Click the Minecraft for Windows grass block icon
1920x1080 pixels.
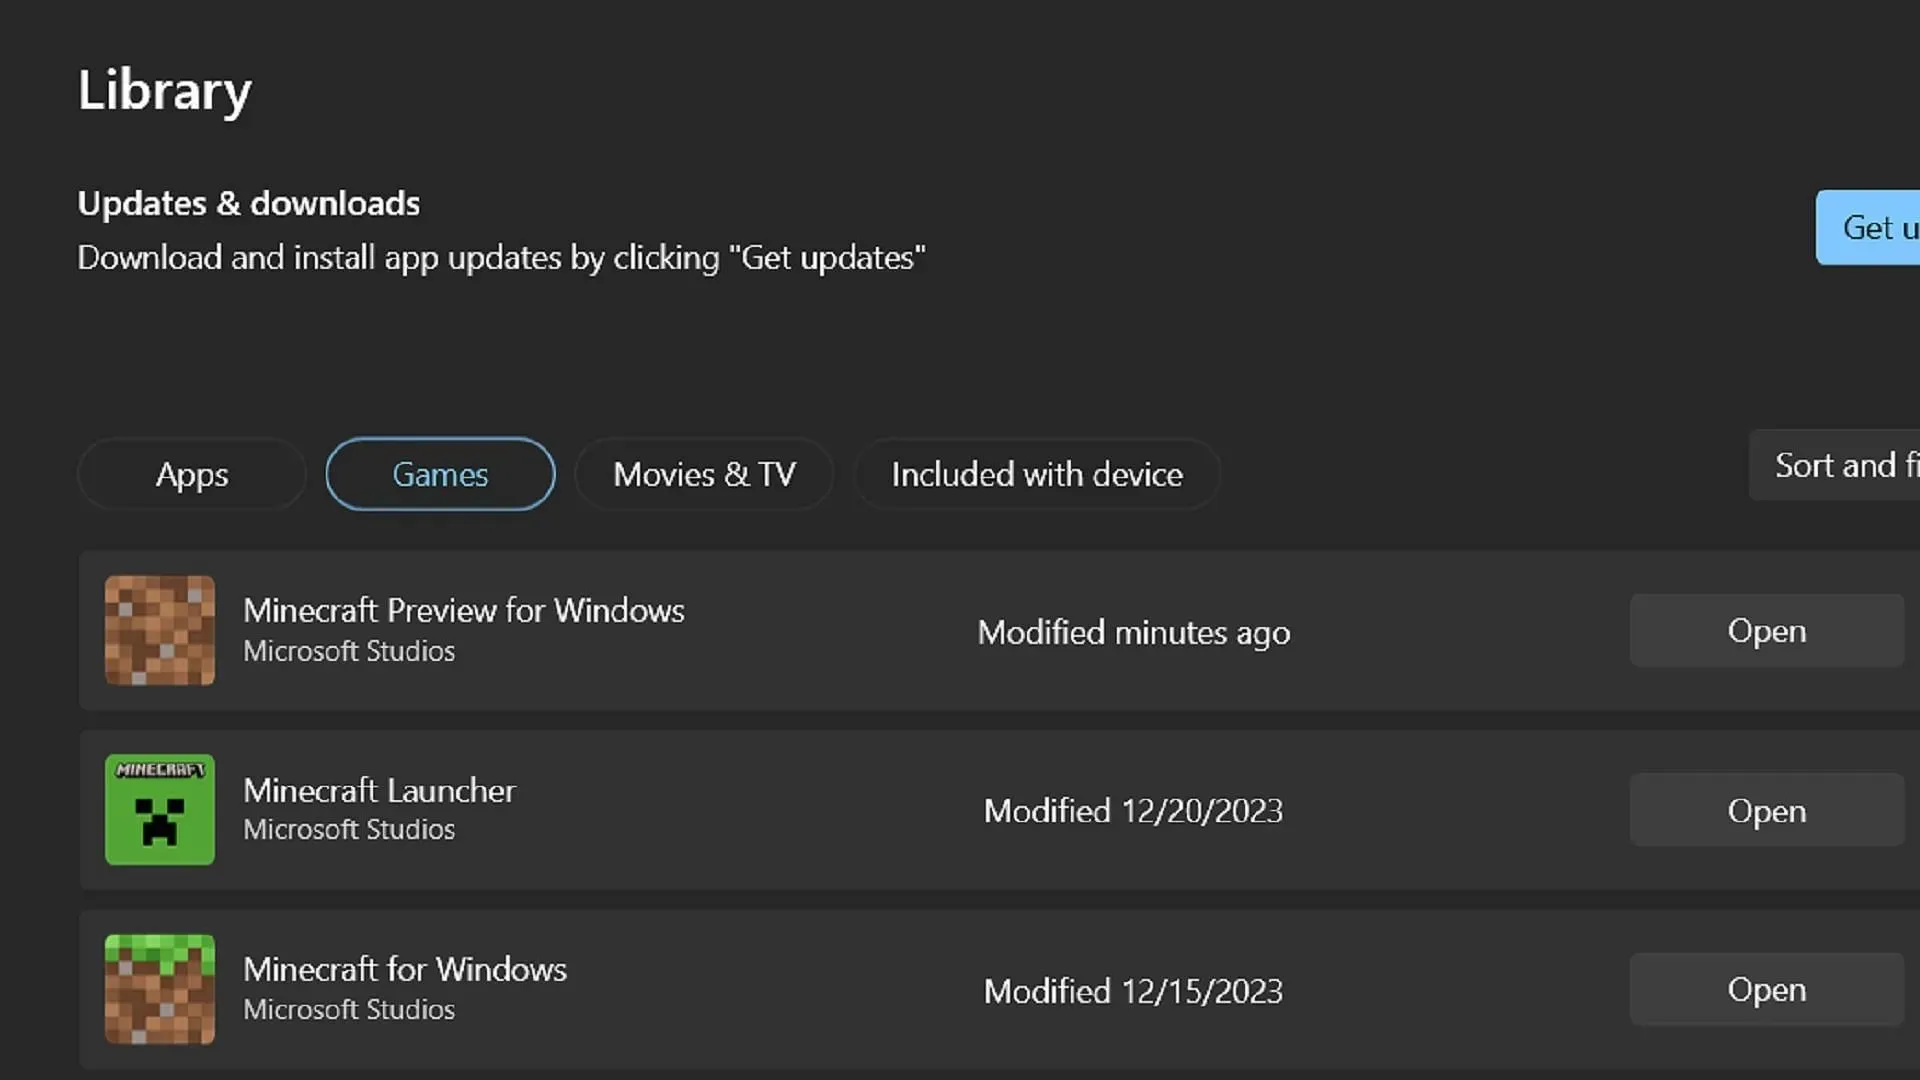click(160, 988)
